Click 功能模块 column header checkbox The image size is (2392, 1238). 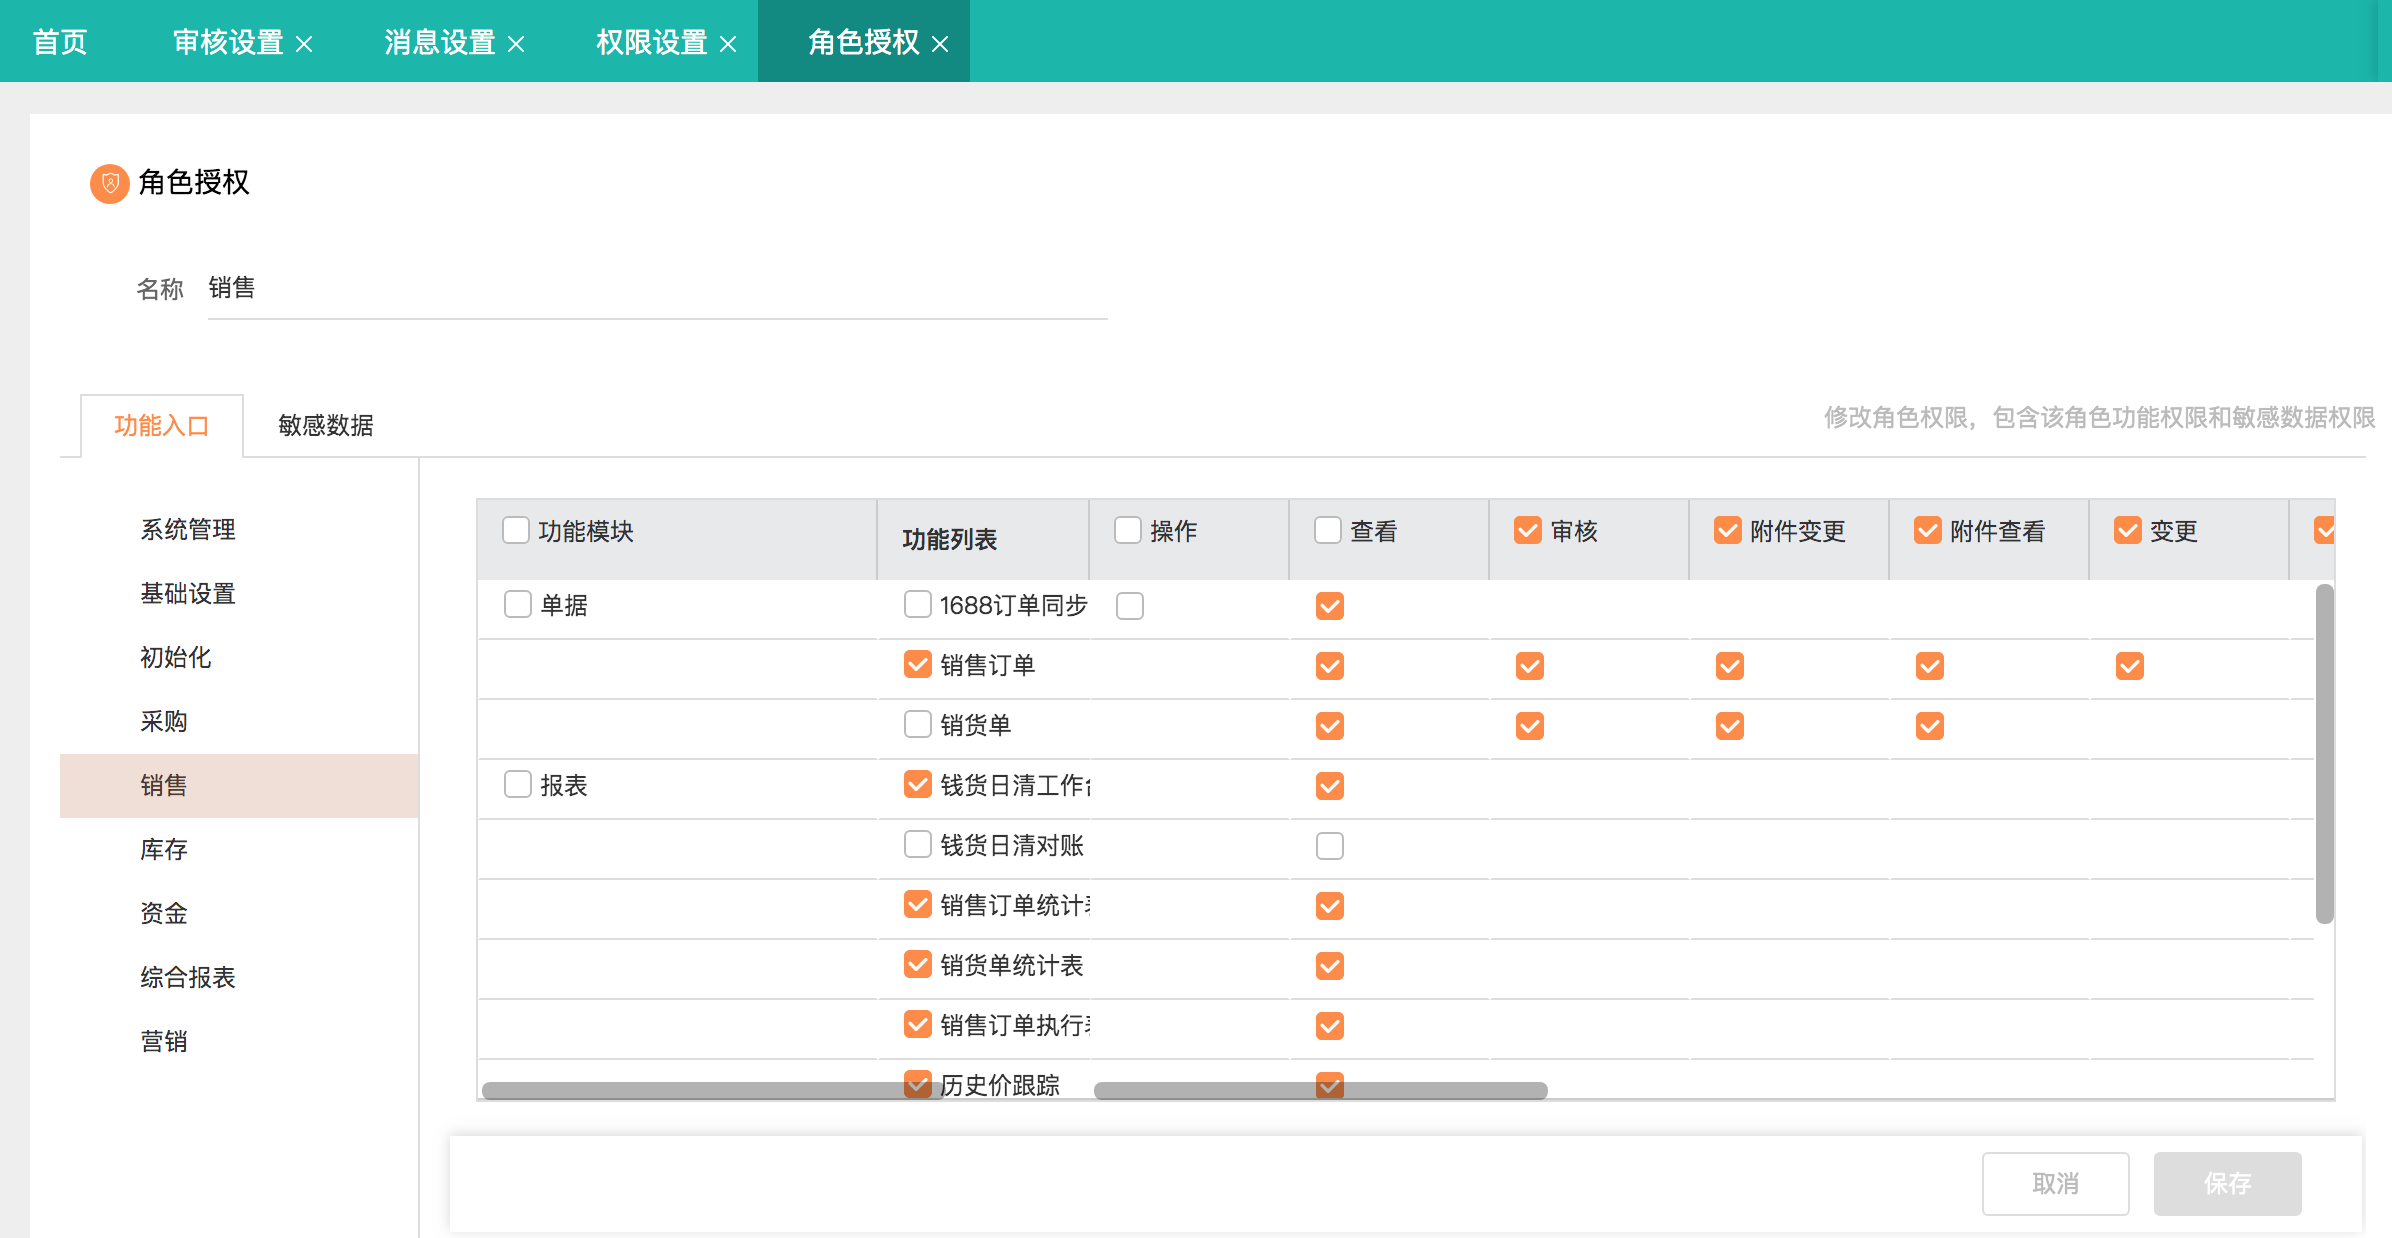click(x=516, y=531)
